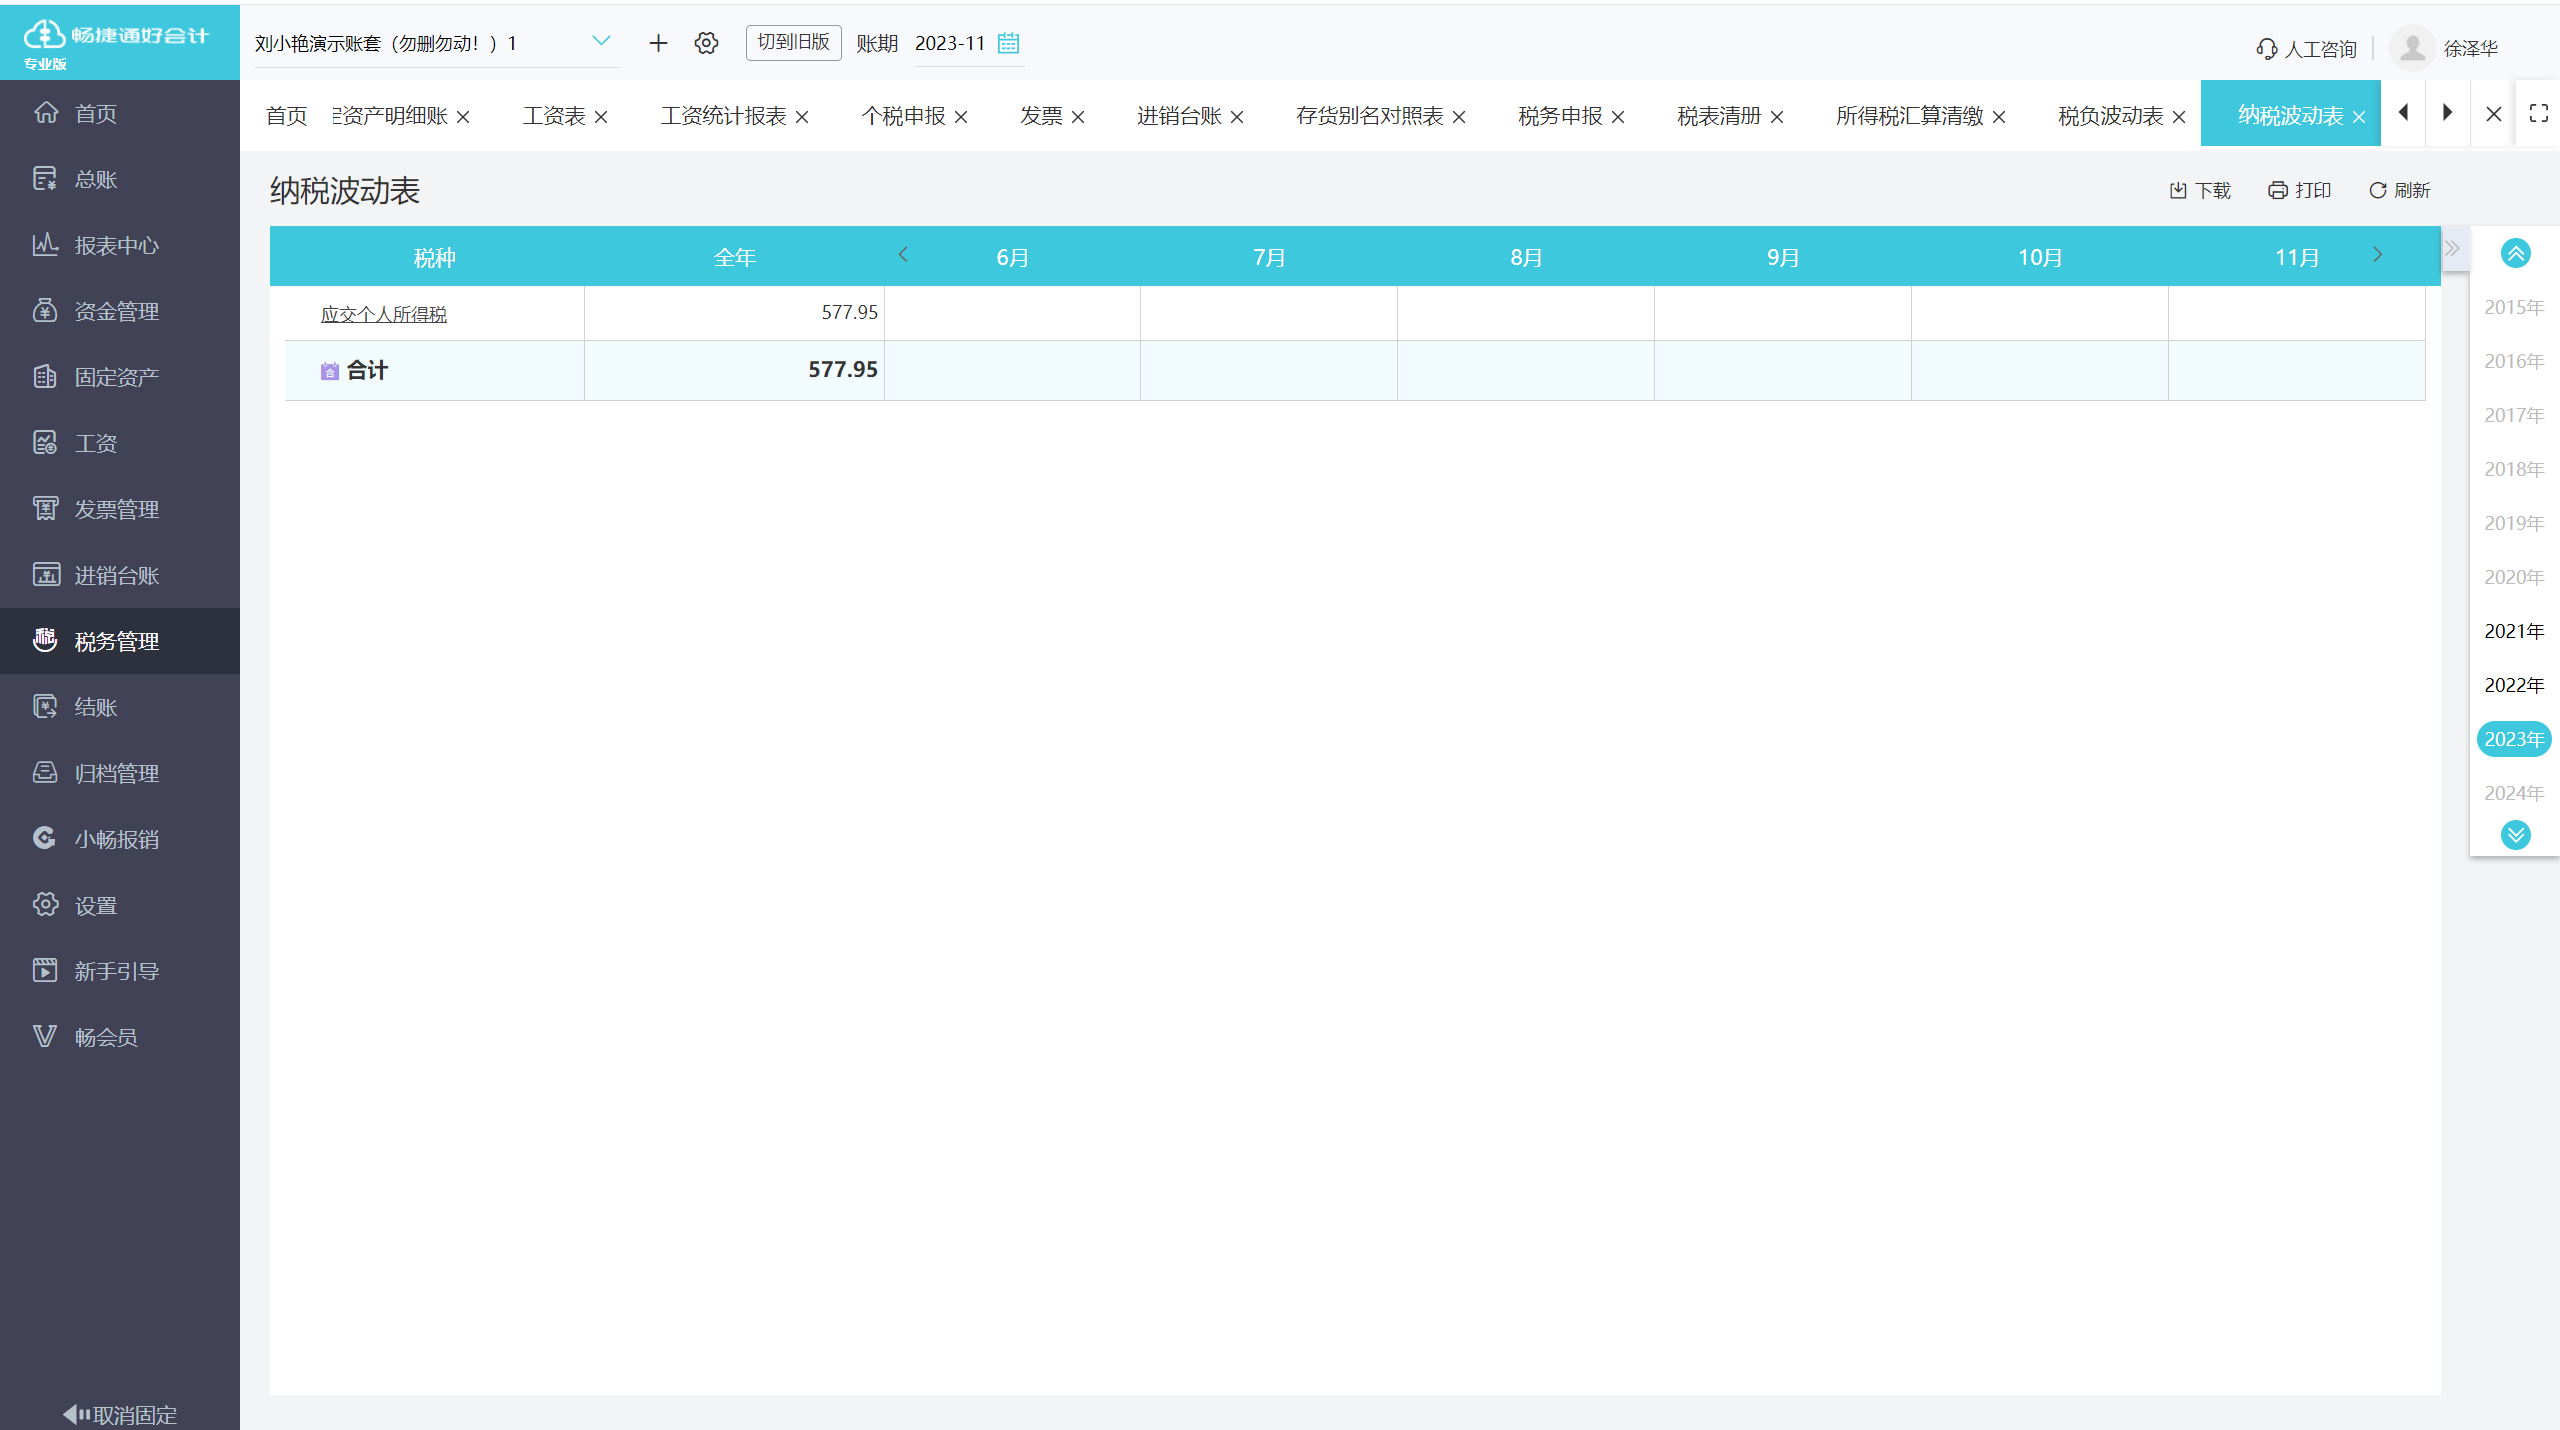Click the 切到旧版 button

pyautogui.click(x=791, y=40)
